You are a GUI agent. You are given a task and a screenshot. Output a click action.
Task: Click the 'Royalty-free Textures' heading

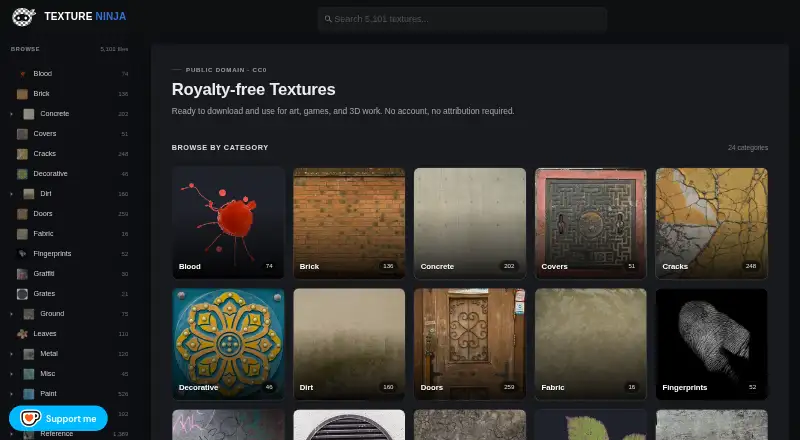tap(254, 89)
